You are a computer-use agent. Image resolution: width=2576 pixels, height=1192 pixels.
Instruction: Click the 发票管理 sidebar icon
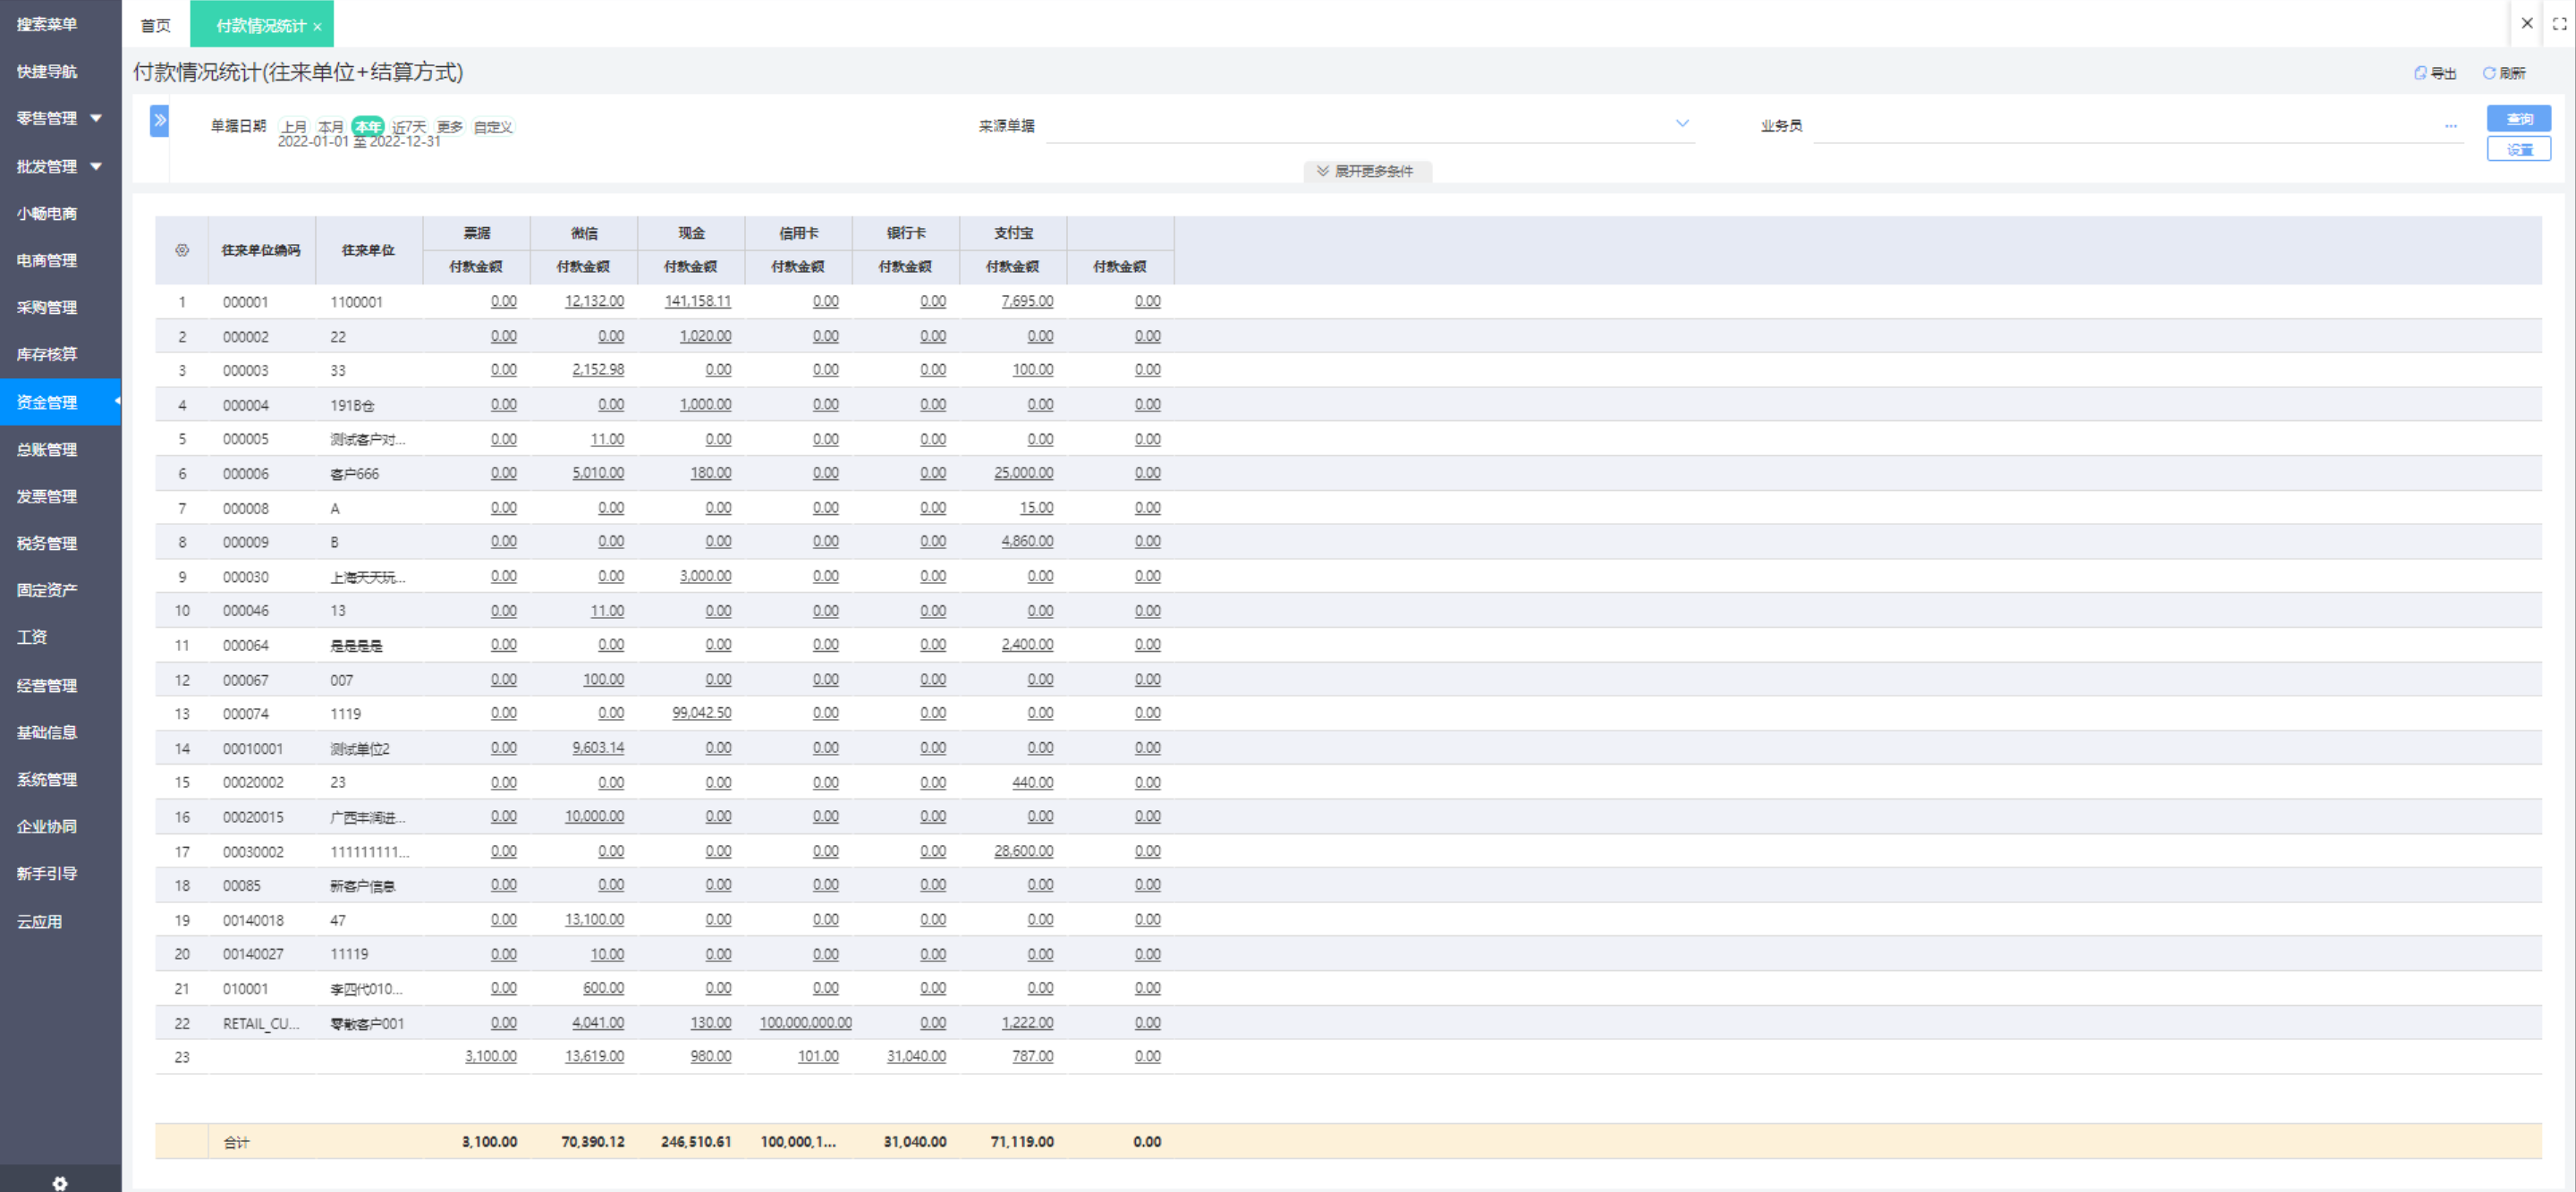click(x=46, y=495)
